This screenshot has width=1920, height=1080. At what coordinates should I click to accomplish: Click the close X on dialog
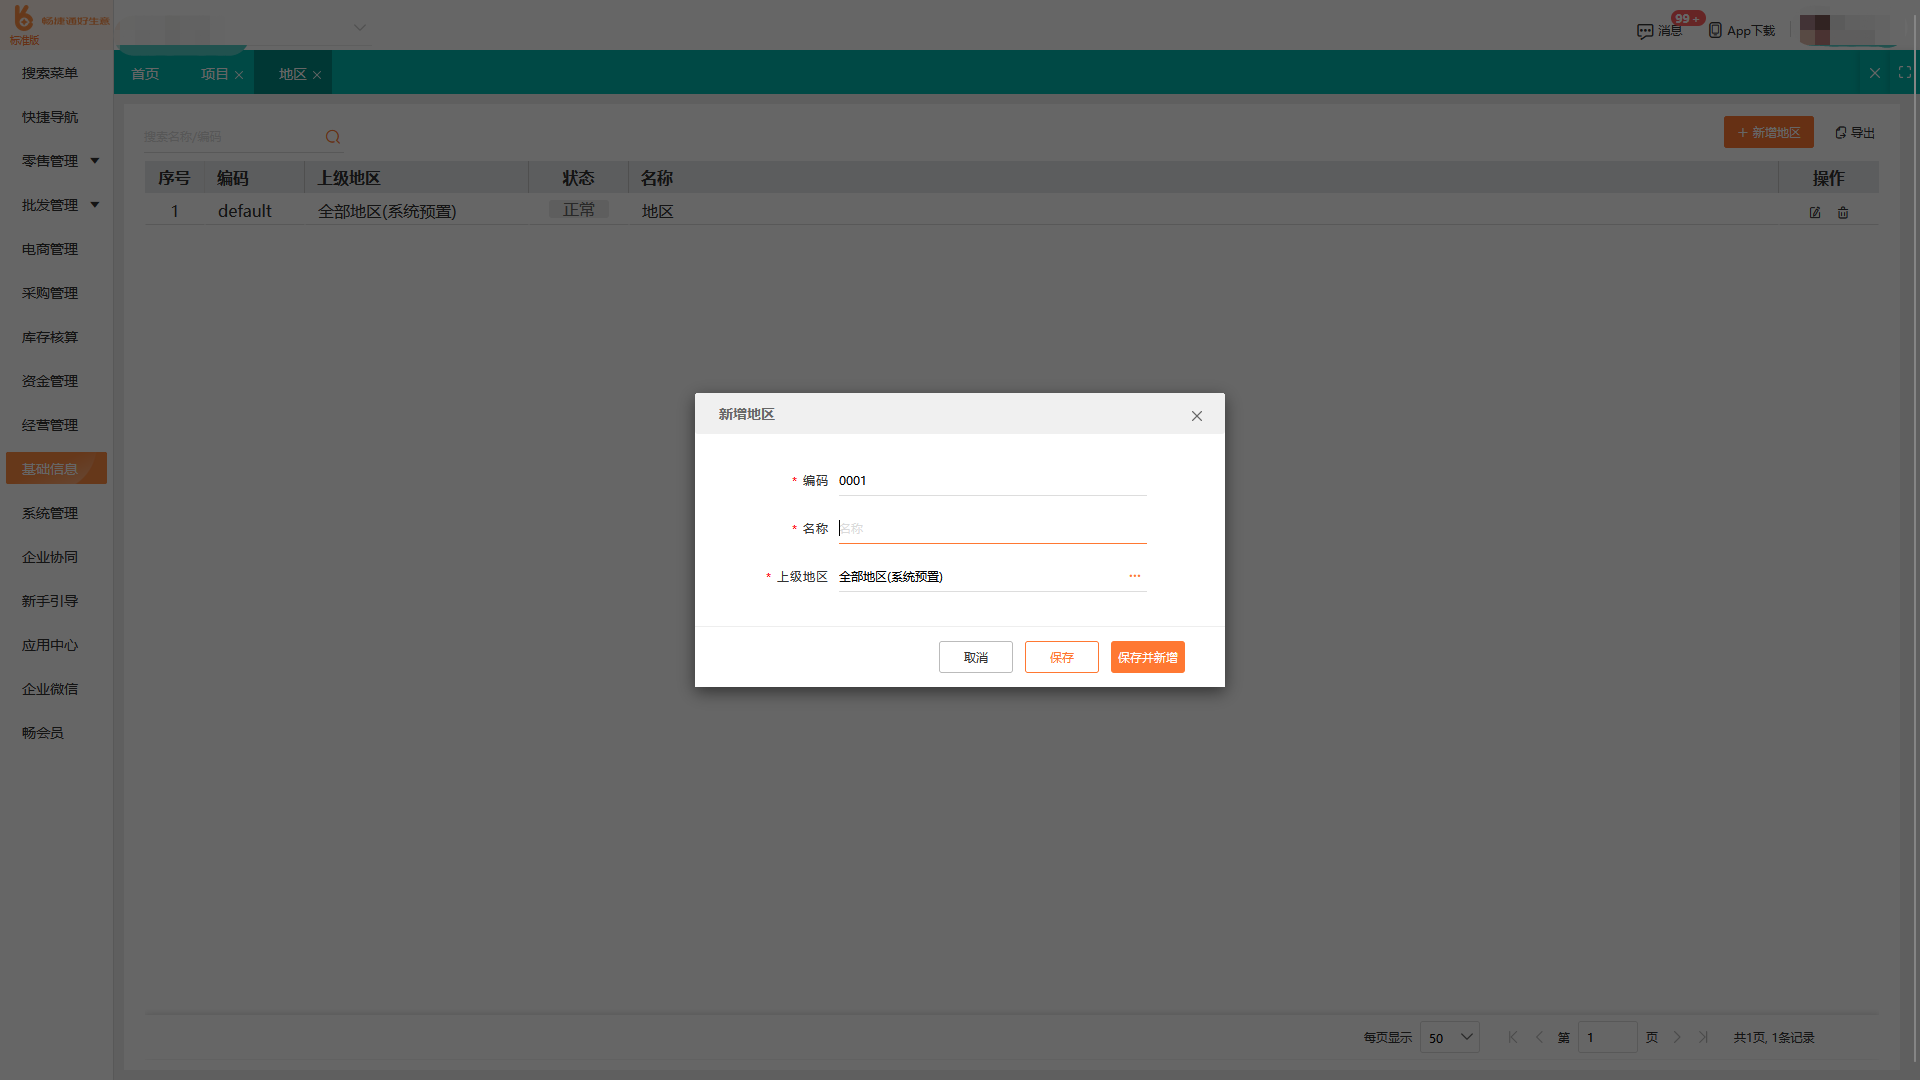point(1196,415)
